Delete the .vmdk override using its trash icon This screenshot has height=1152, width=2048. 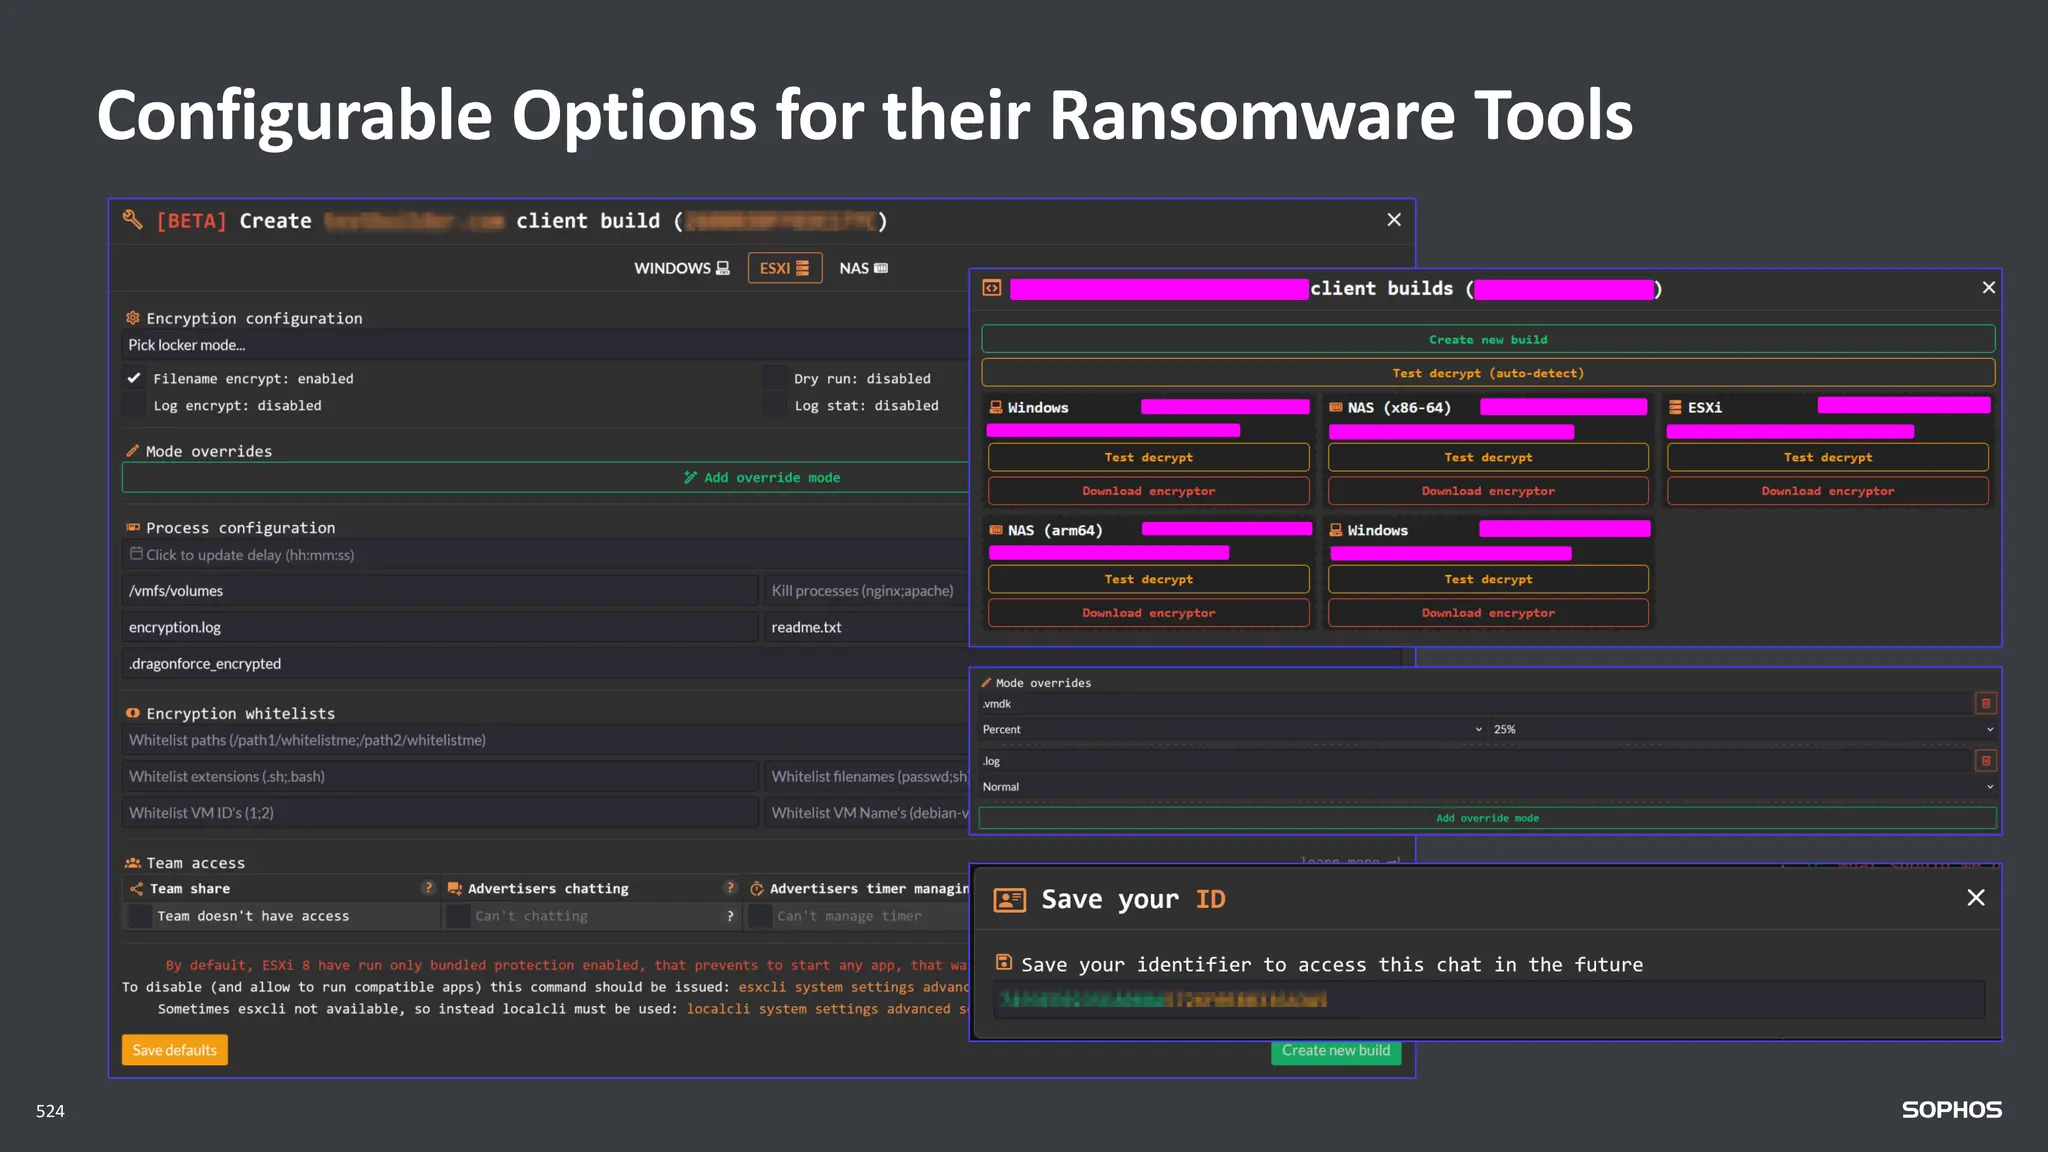[x=1986, y=703]
